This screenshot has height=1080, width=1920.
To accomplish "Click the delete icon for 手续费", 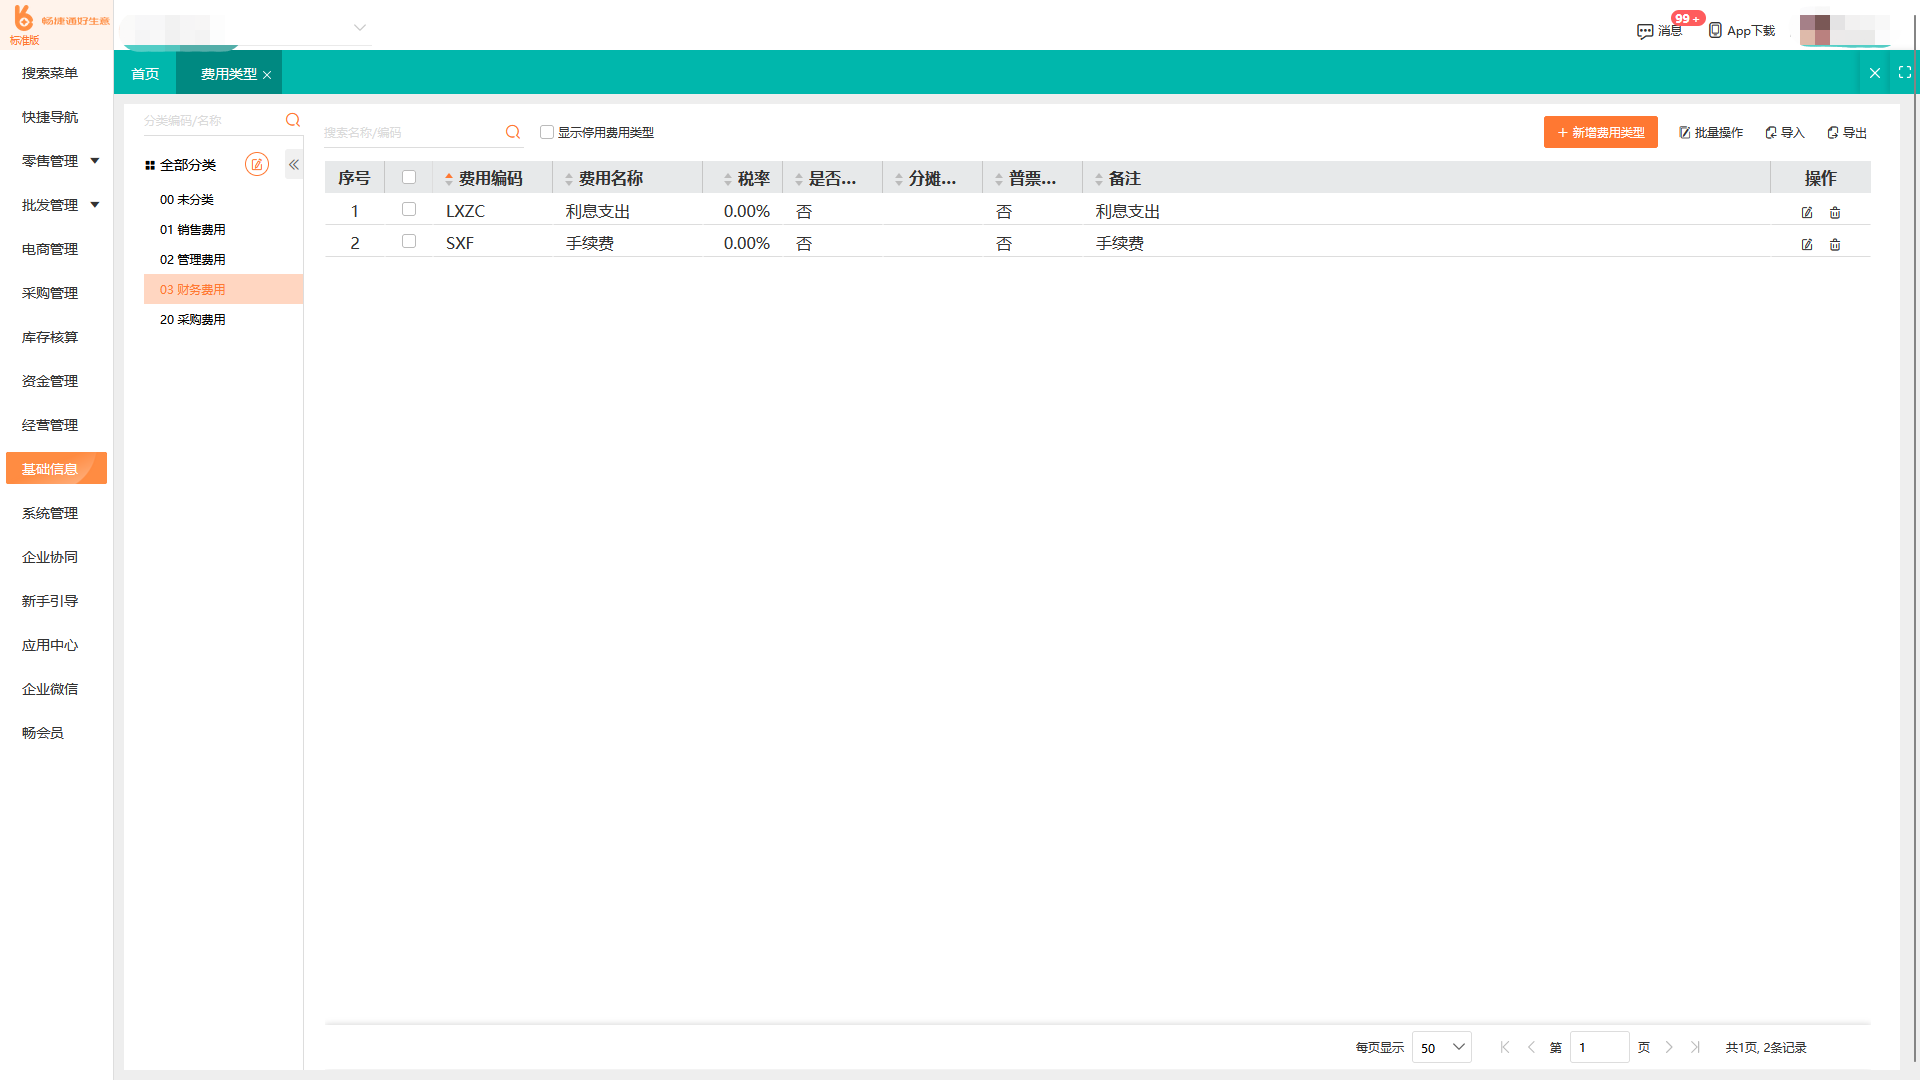I will click(x=1834, y=244).
